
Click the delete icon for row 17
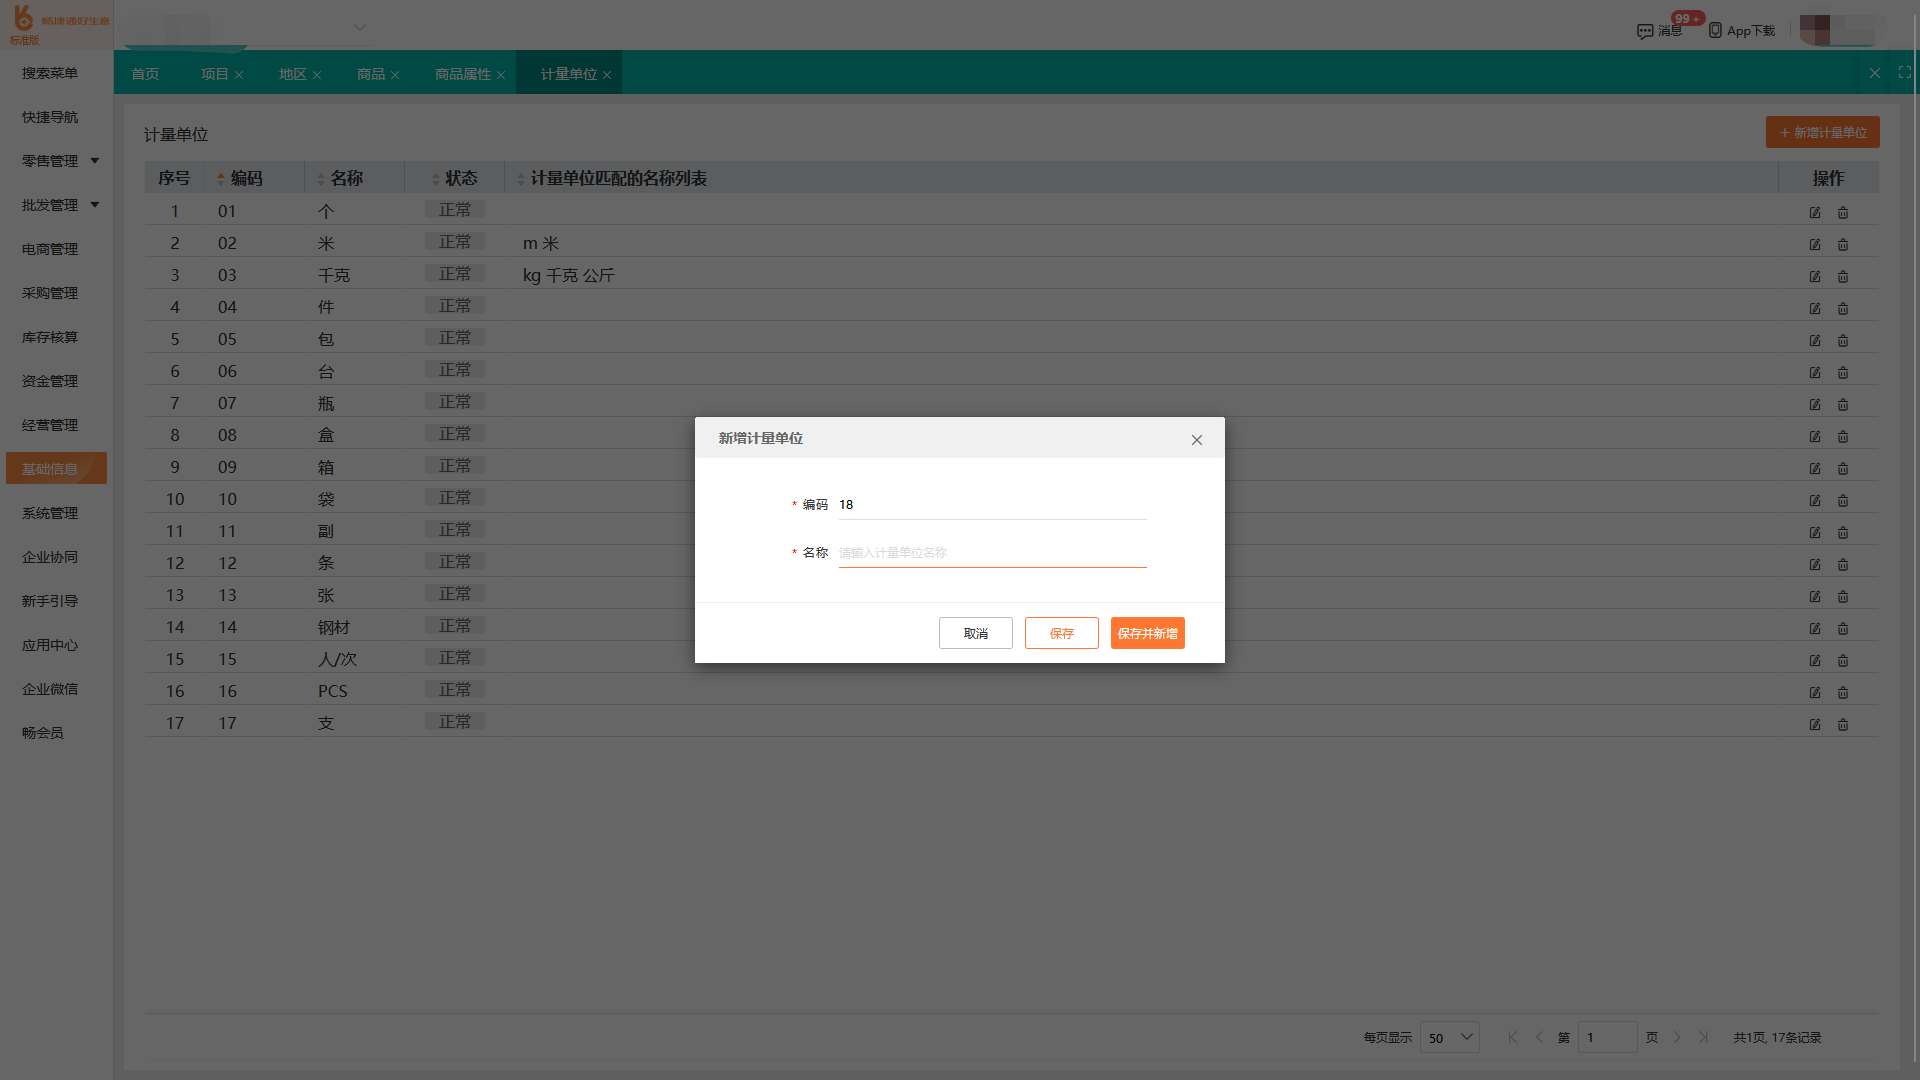[x=1844, y=724]
